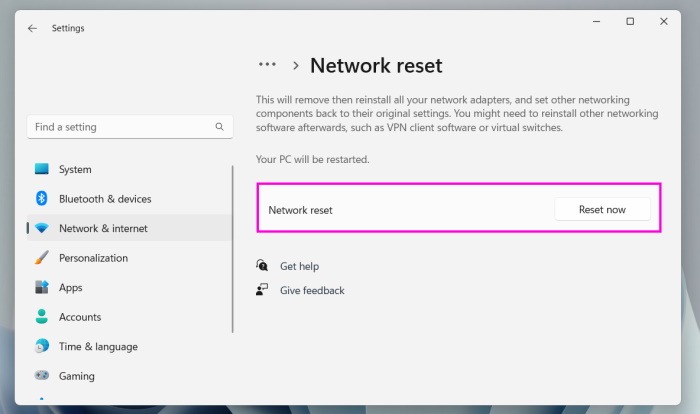The height and width of the screenshot is (414, 700).
Task: Click the Time & language globe icon
Action: (x=42, y=347)
